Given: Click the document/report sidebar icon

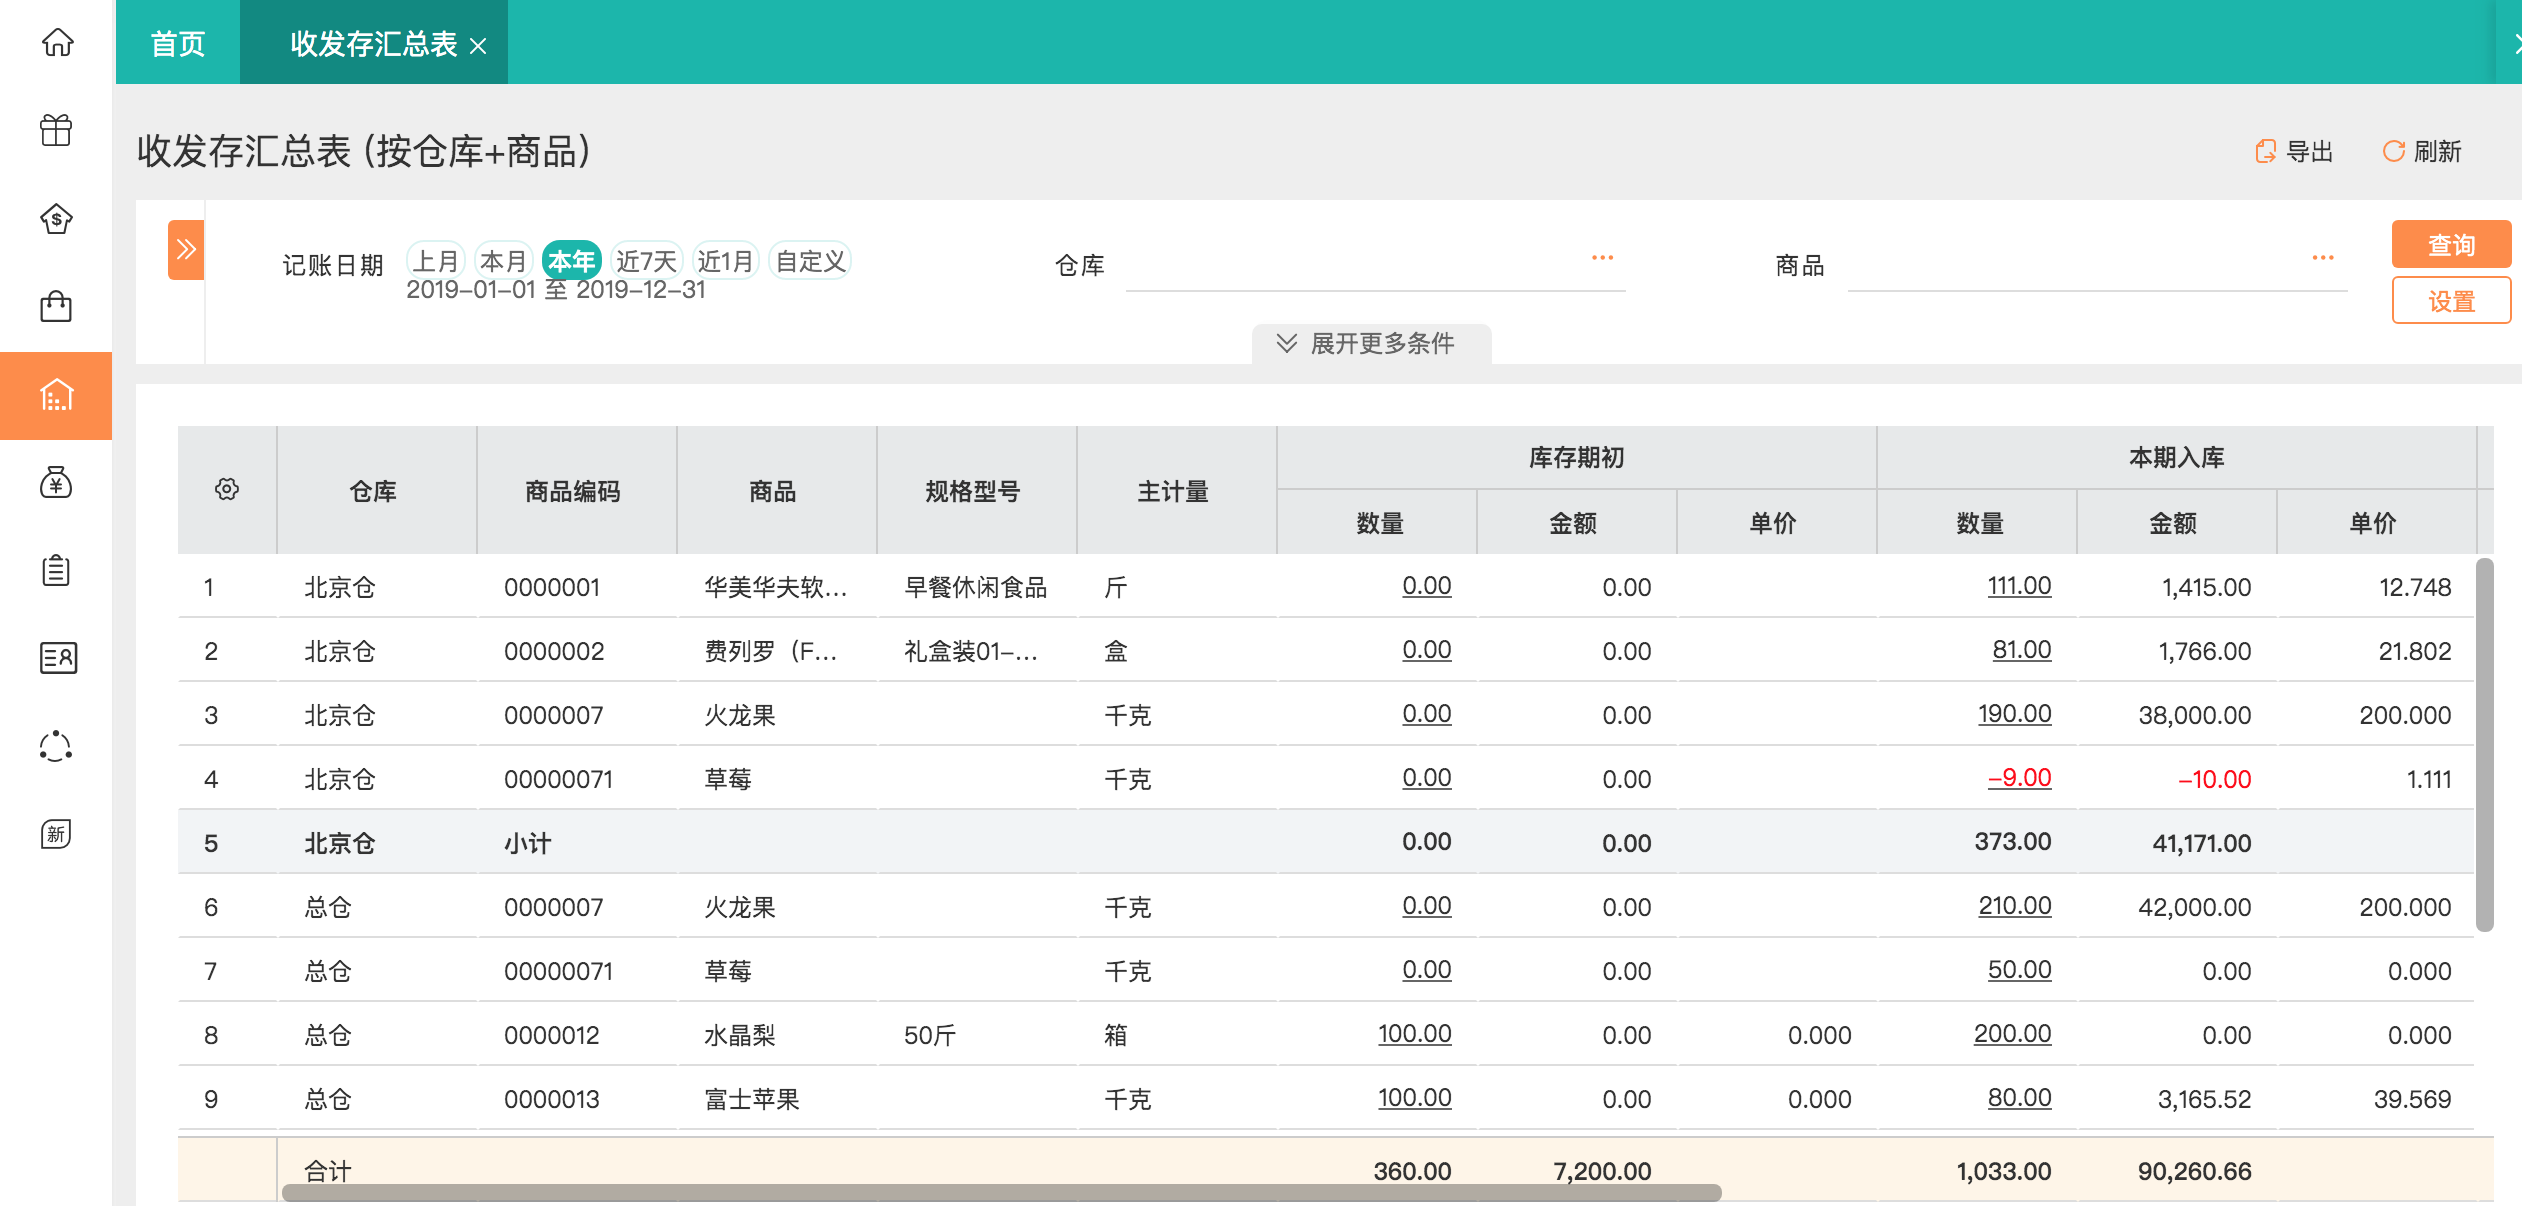Looking at the screenshot, I should coord(56,571).
